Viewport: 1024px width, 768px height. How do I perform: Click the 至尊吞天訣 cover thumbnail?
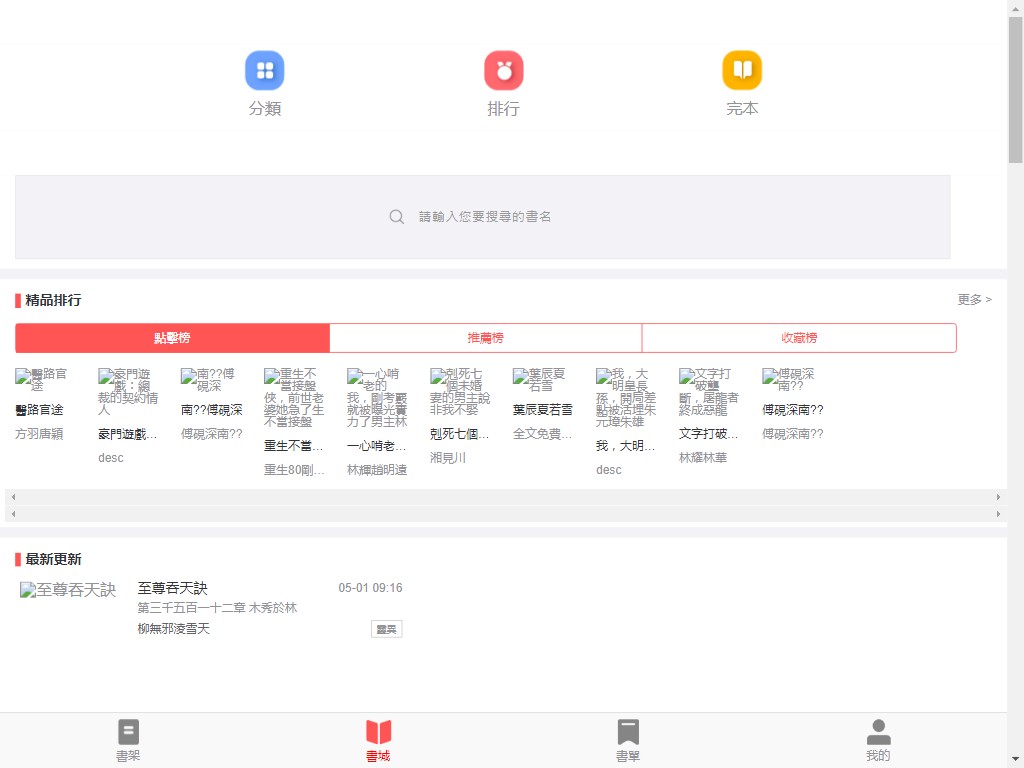pos(68,590)
